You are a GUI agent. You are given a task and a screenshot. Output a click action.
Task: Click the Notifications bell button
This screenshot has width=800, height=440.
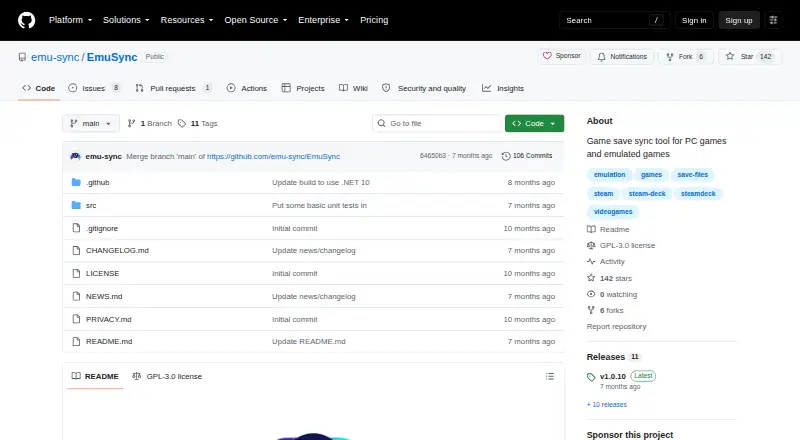coord(622,56)
